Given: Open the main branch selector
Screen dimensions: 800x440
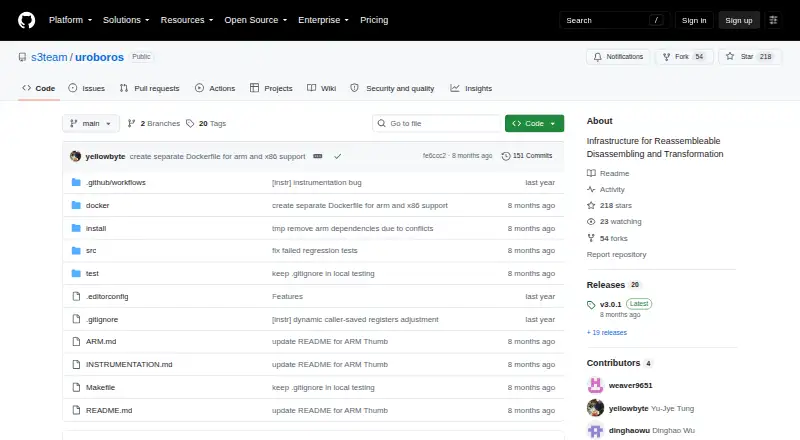Looking at the screenshot, I should coord(91,124).
